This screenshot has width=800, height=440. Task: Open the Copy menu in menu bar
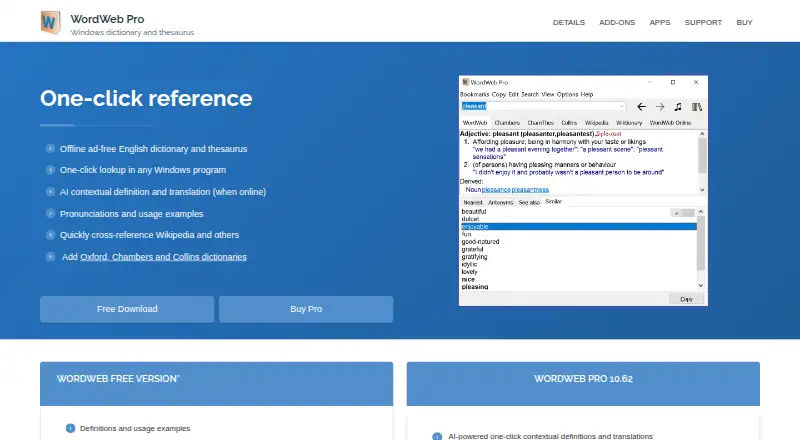pyautogui.click(x=498, y=94)
